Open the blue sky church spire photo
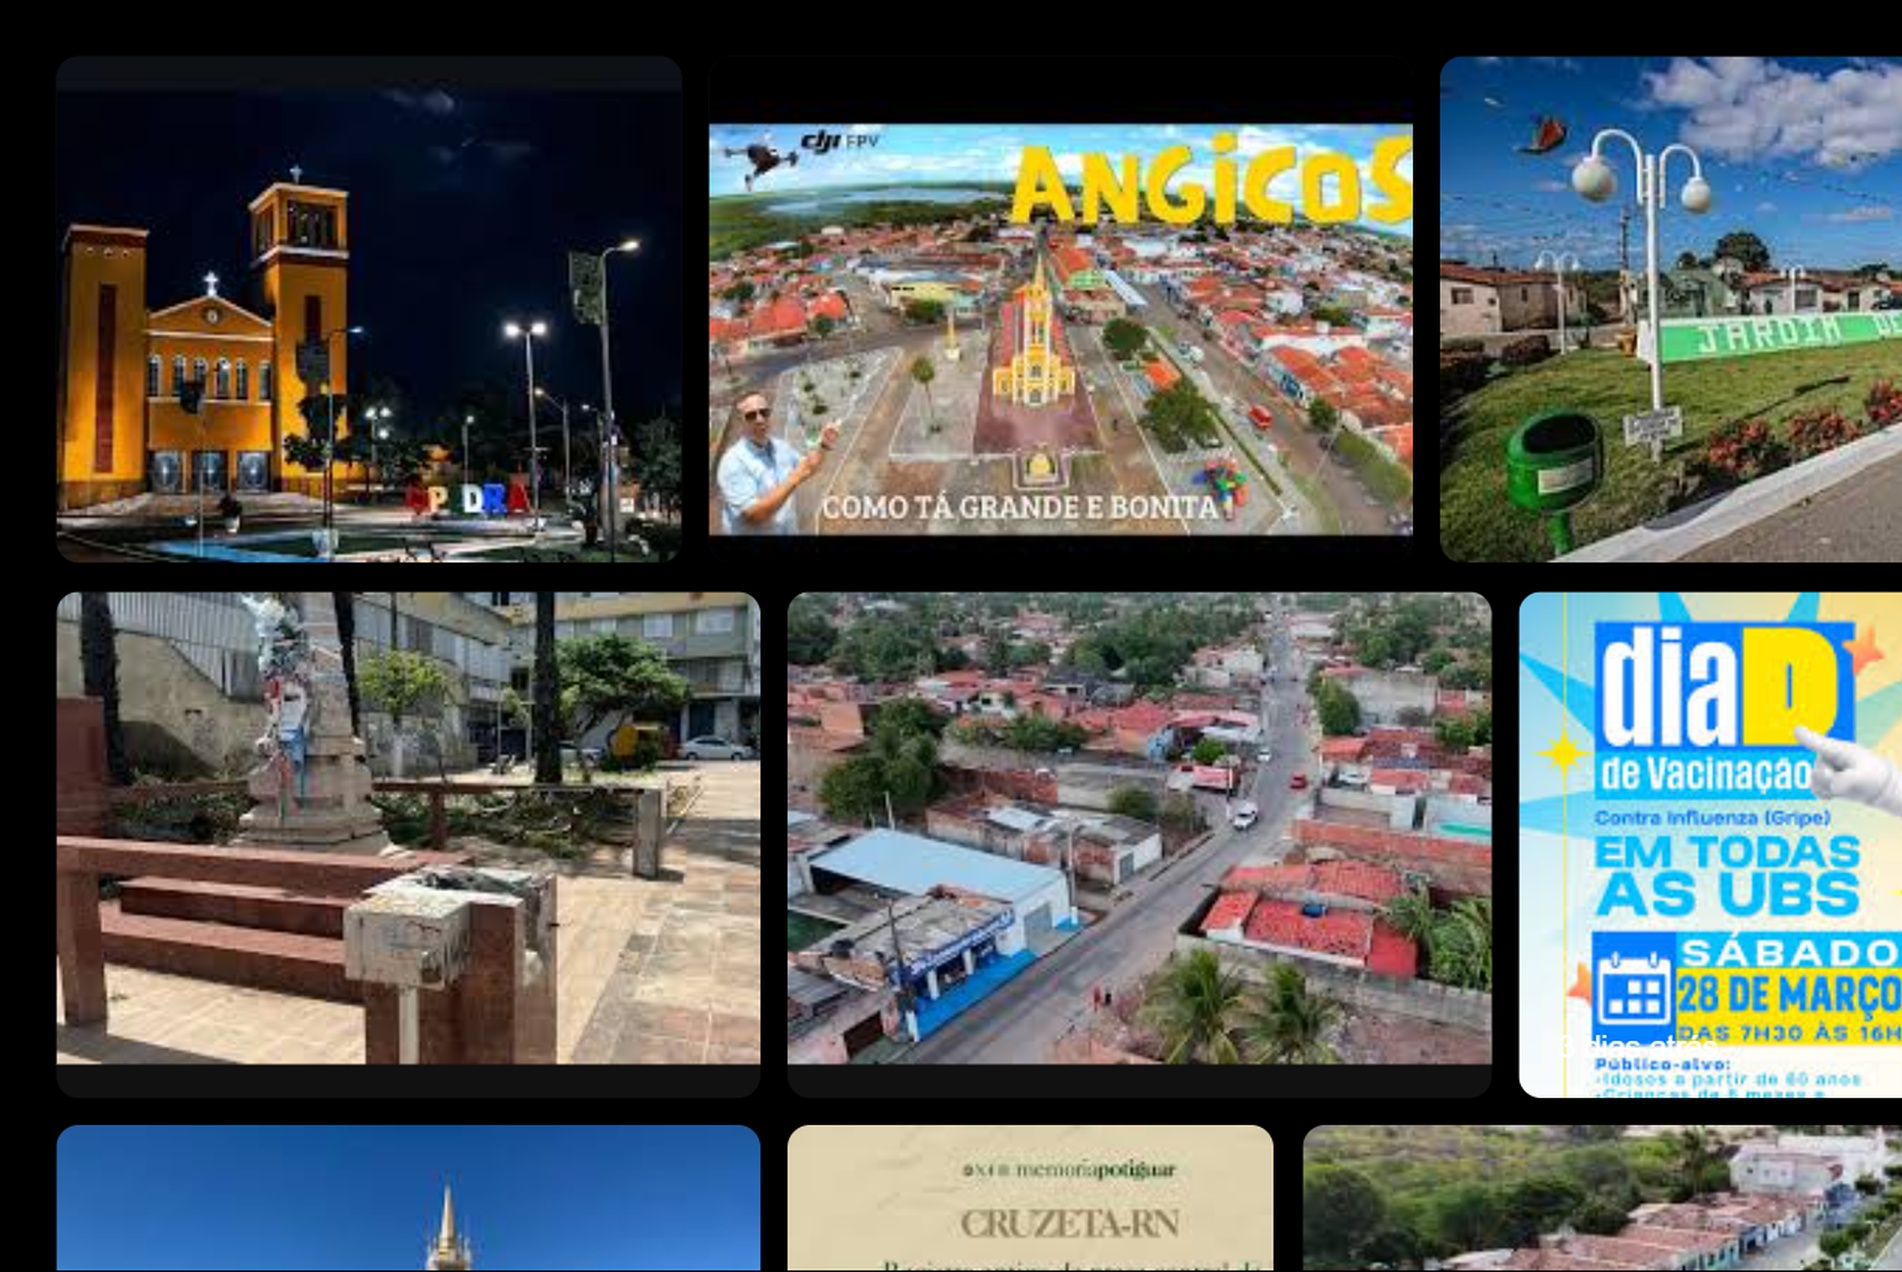This screenshot has height=1272, width=1902. click(408, 1198)
